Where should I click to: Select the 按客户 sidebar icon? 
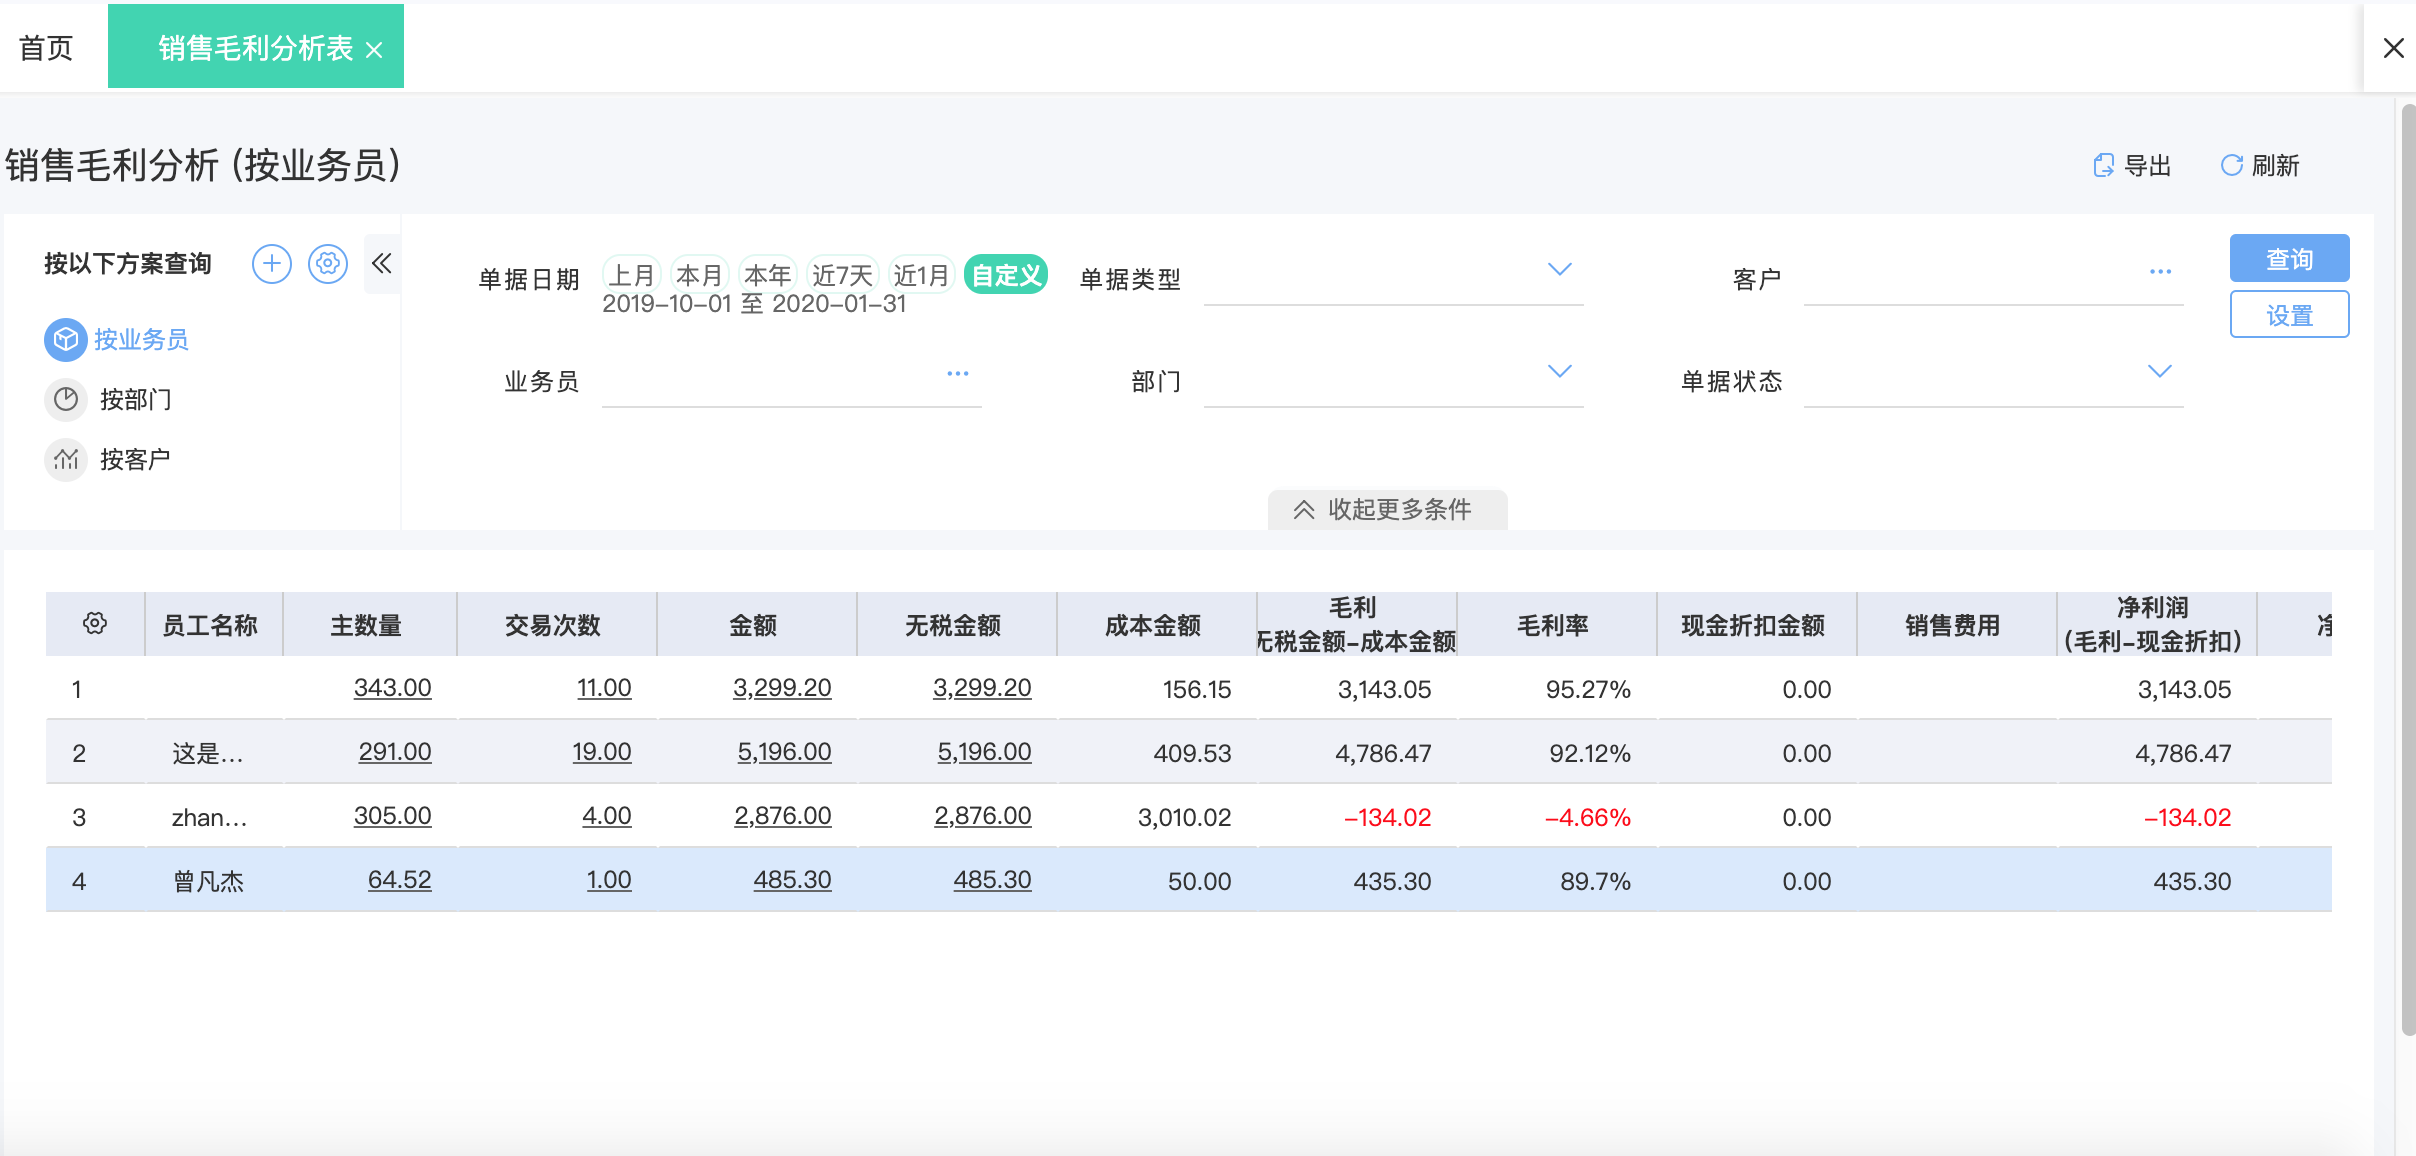click(x=62, y=458)
